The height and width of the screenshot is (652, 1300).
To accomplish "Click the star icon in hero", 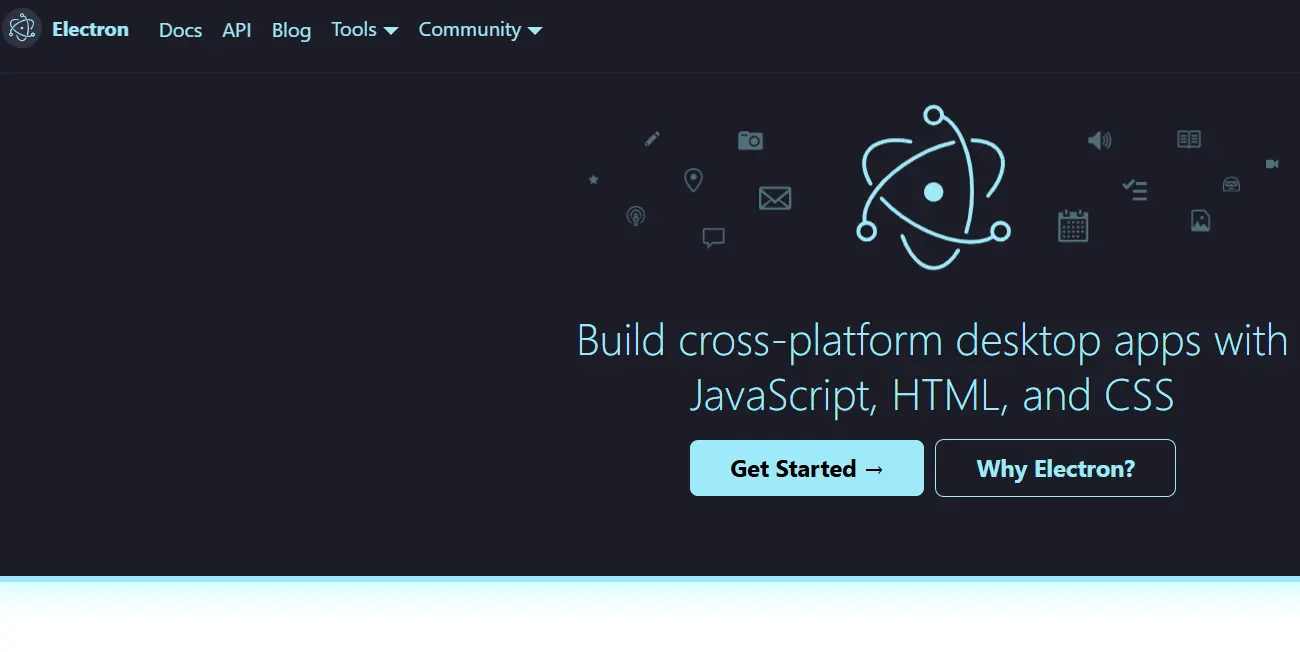I will point(593,179).
